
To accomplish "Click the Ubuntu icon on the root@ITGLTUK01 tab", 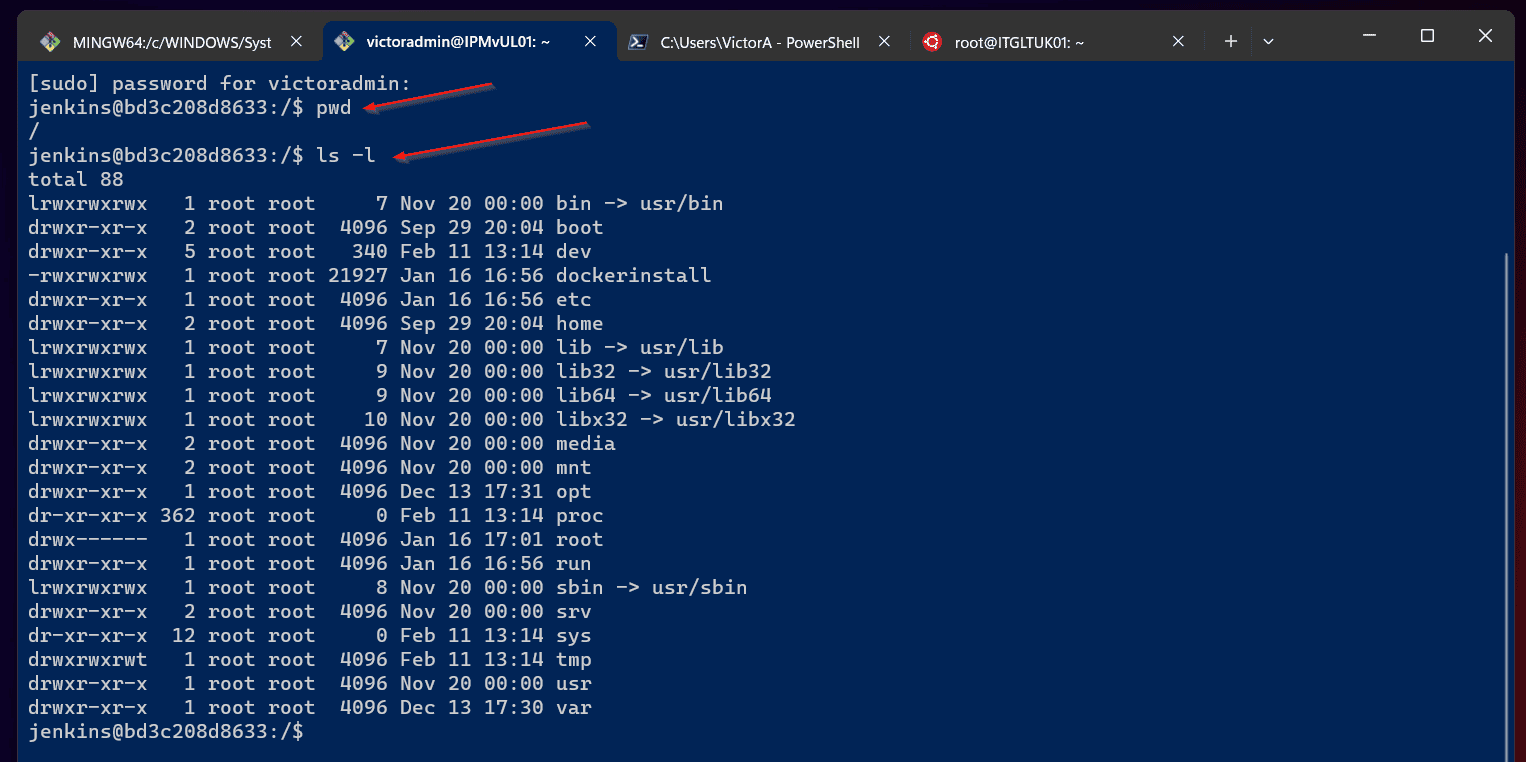I will pos(931,42).
